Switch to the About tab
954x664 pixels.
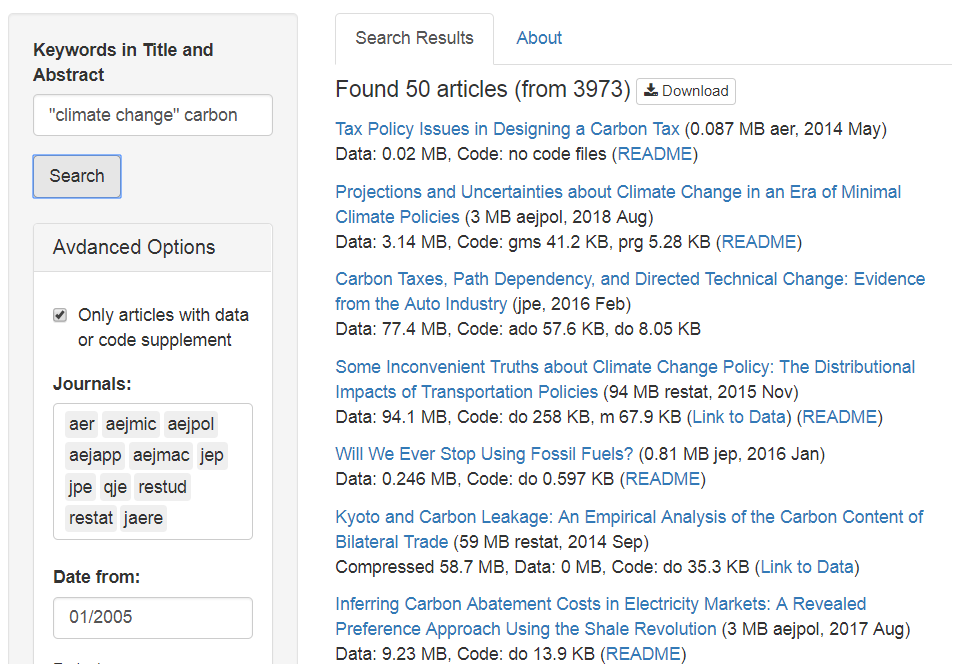(x=539, y=38)
